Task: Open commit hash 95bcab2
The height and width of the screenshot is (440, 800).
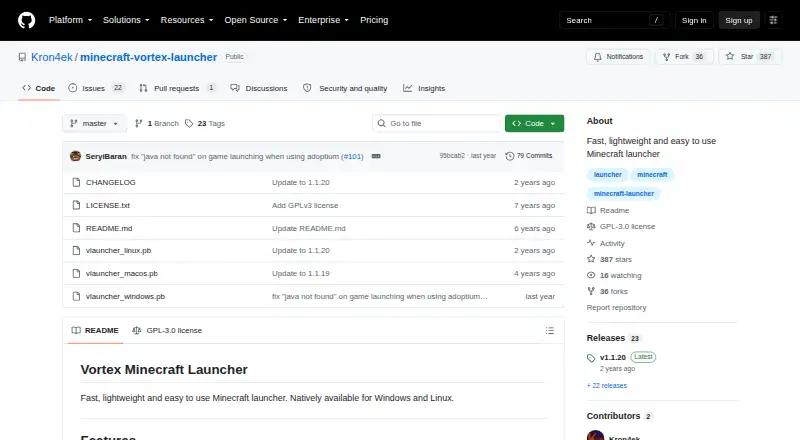Action: click(452, 156)
